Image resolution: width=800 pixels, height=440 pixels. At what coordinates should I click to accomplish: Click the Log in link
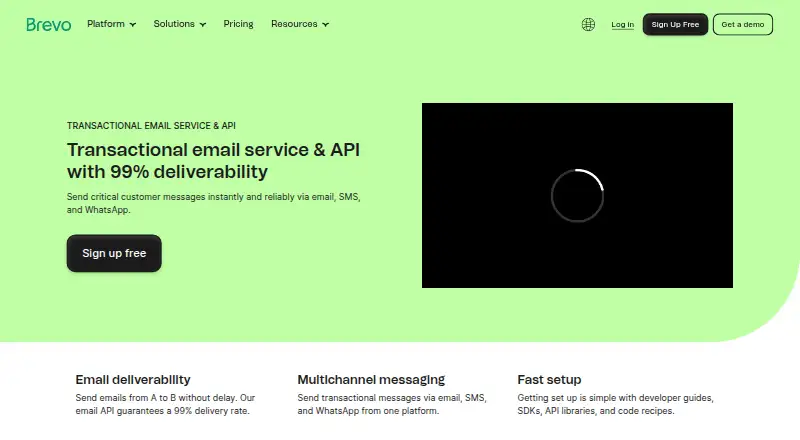click(622, 25)
